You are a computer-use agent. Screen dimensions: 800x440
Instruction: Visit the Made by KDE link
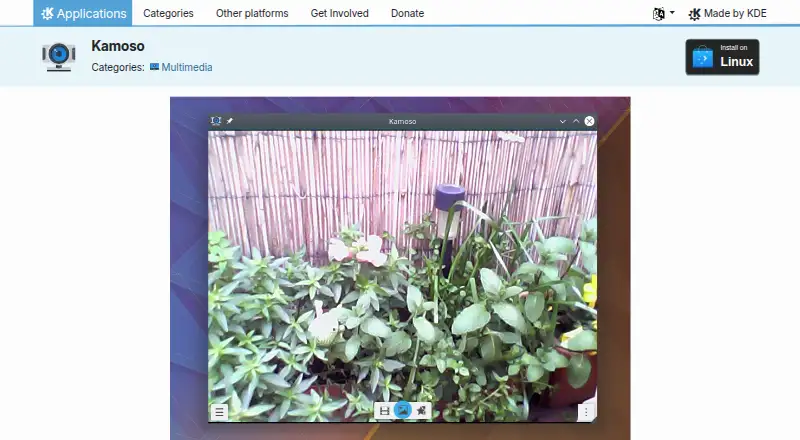[x=727, y=13]
